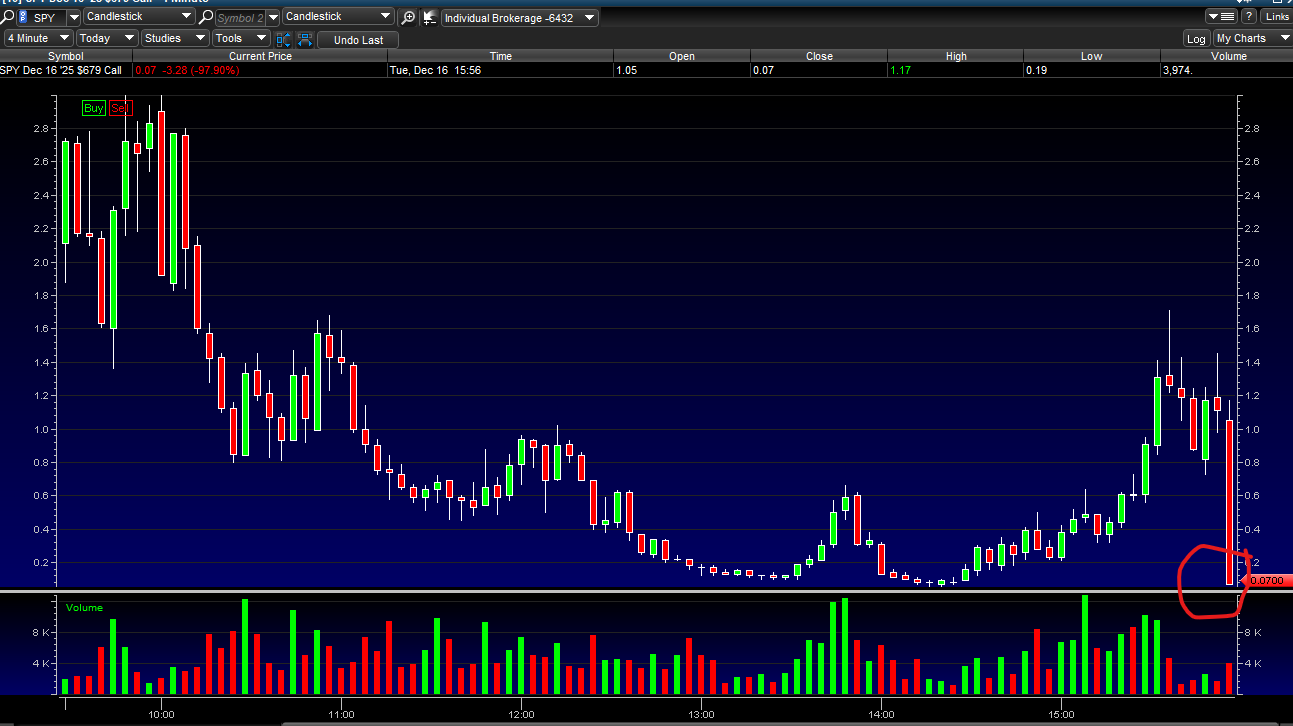Click the Symbol 2 input field
1293x726 pixels.
tap(240, 18)
